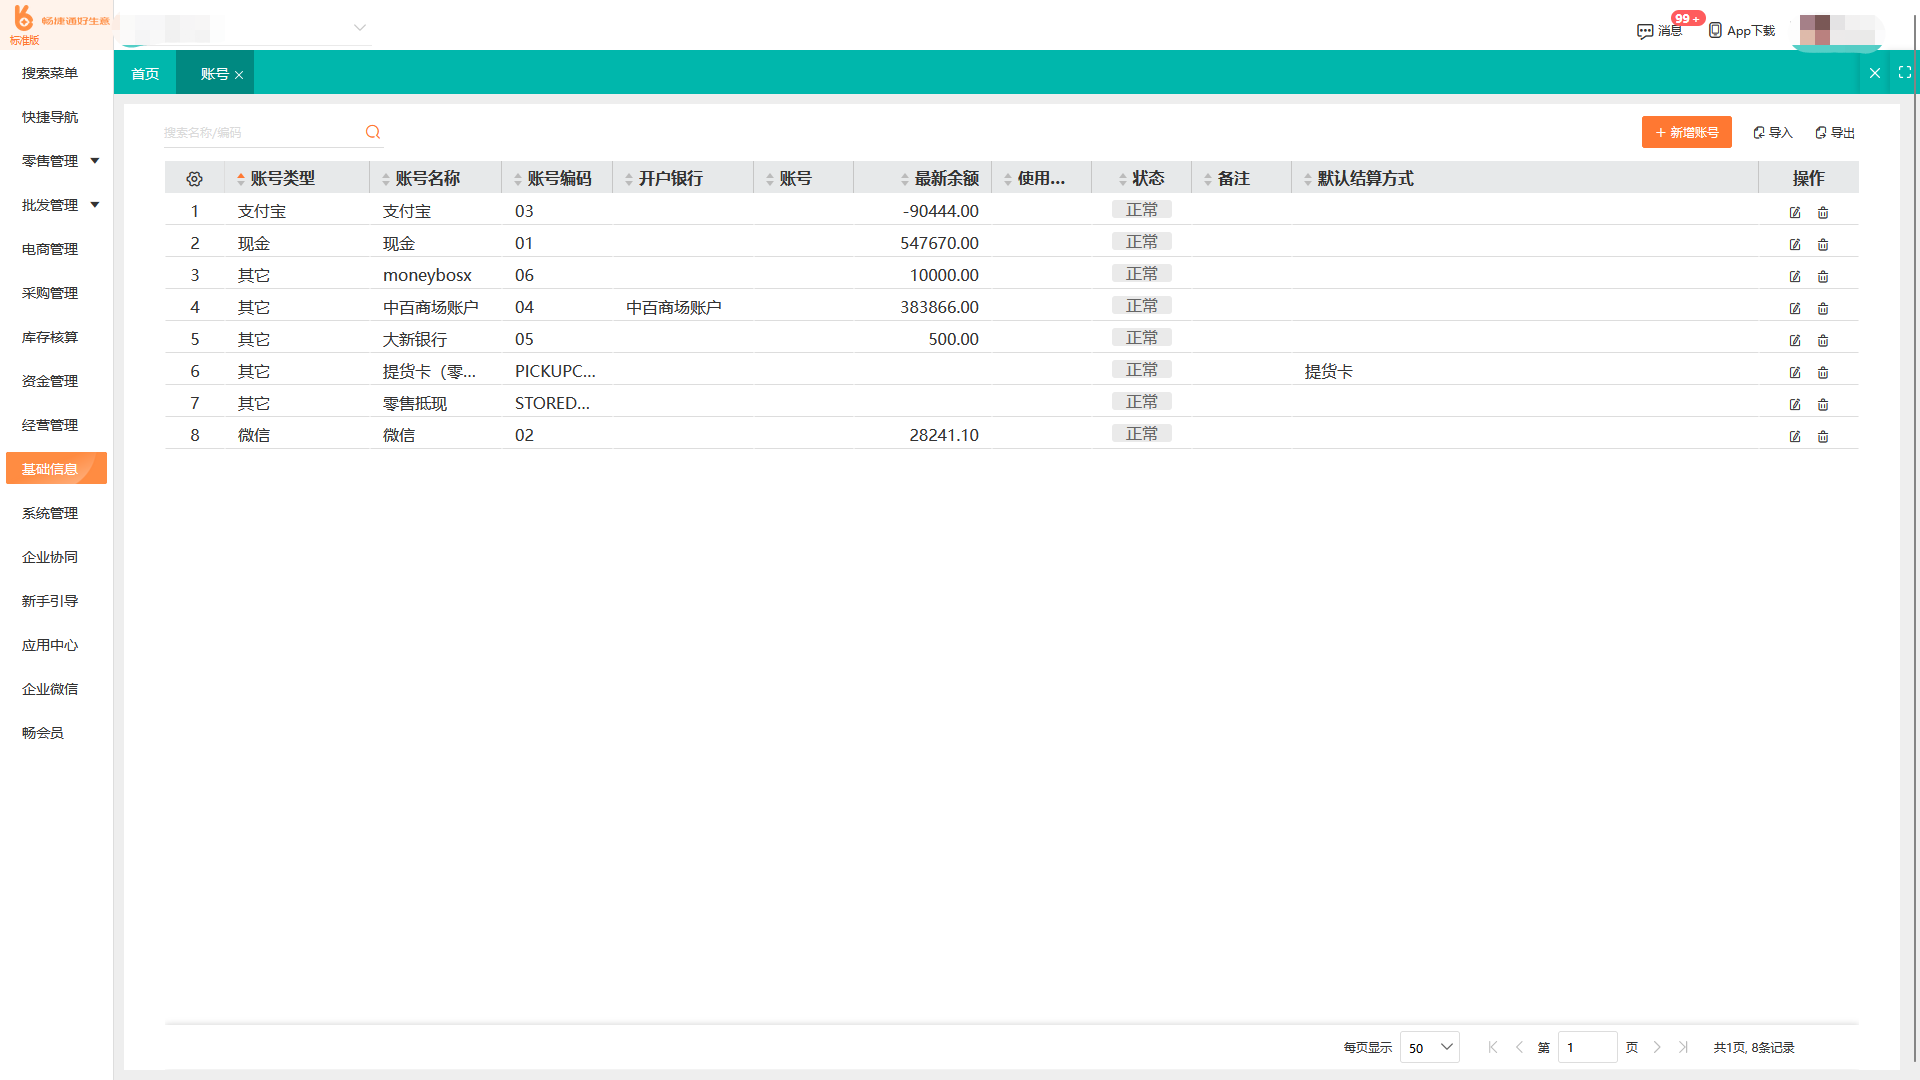1920x1080 pixels.
Task: Click the edit icon for 支付宝 account
Action: [1795, 211]
